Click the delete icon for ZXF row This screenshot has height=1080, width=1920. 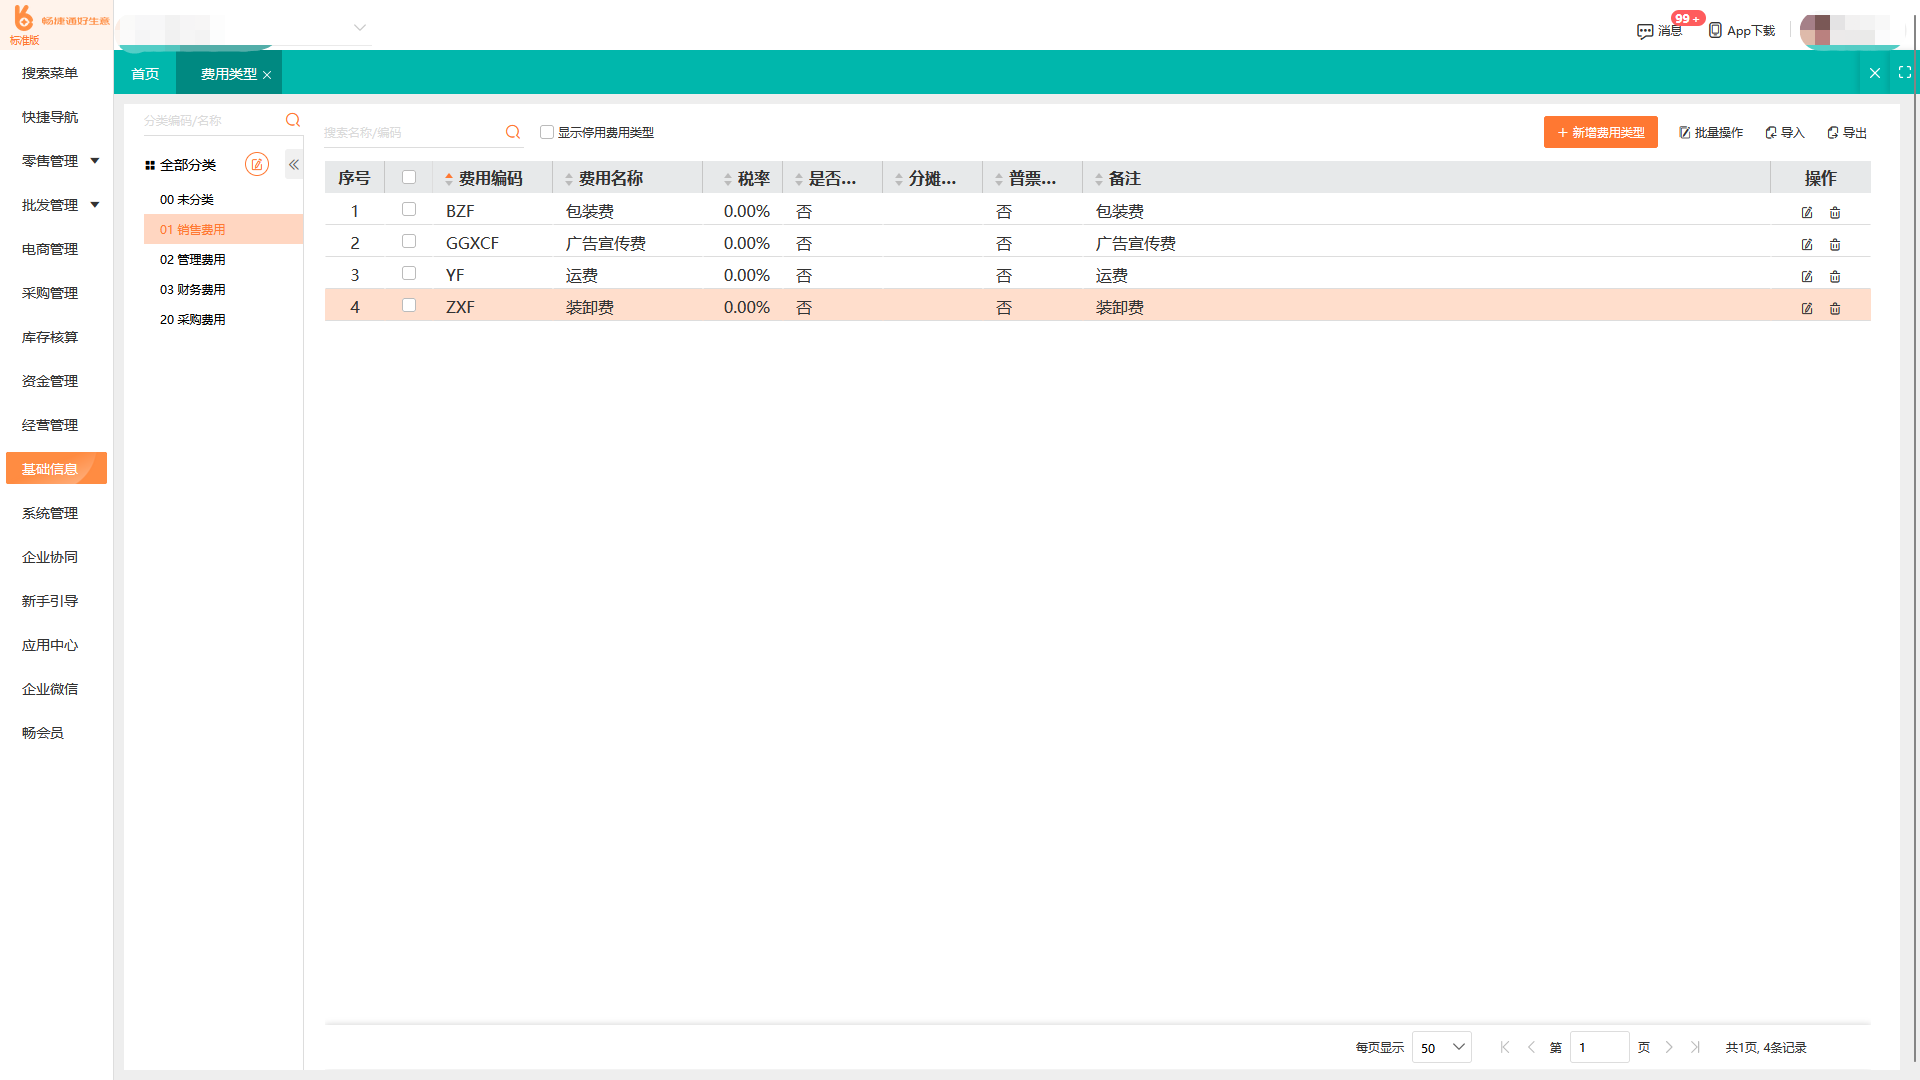click(x=1834, y=307)
